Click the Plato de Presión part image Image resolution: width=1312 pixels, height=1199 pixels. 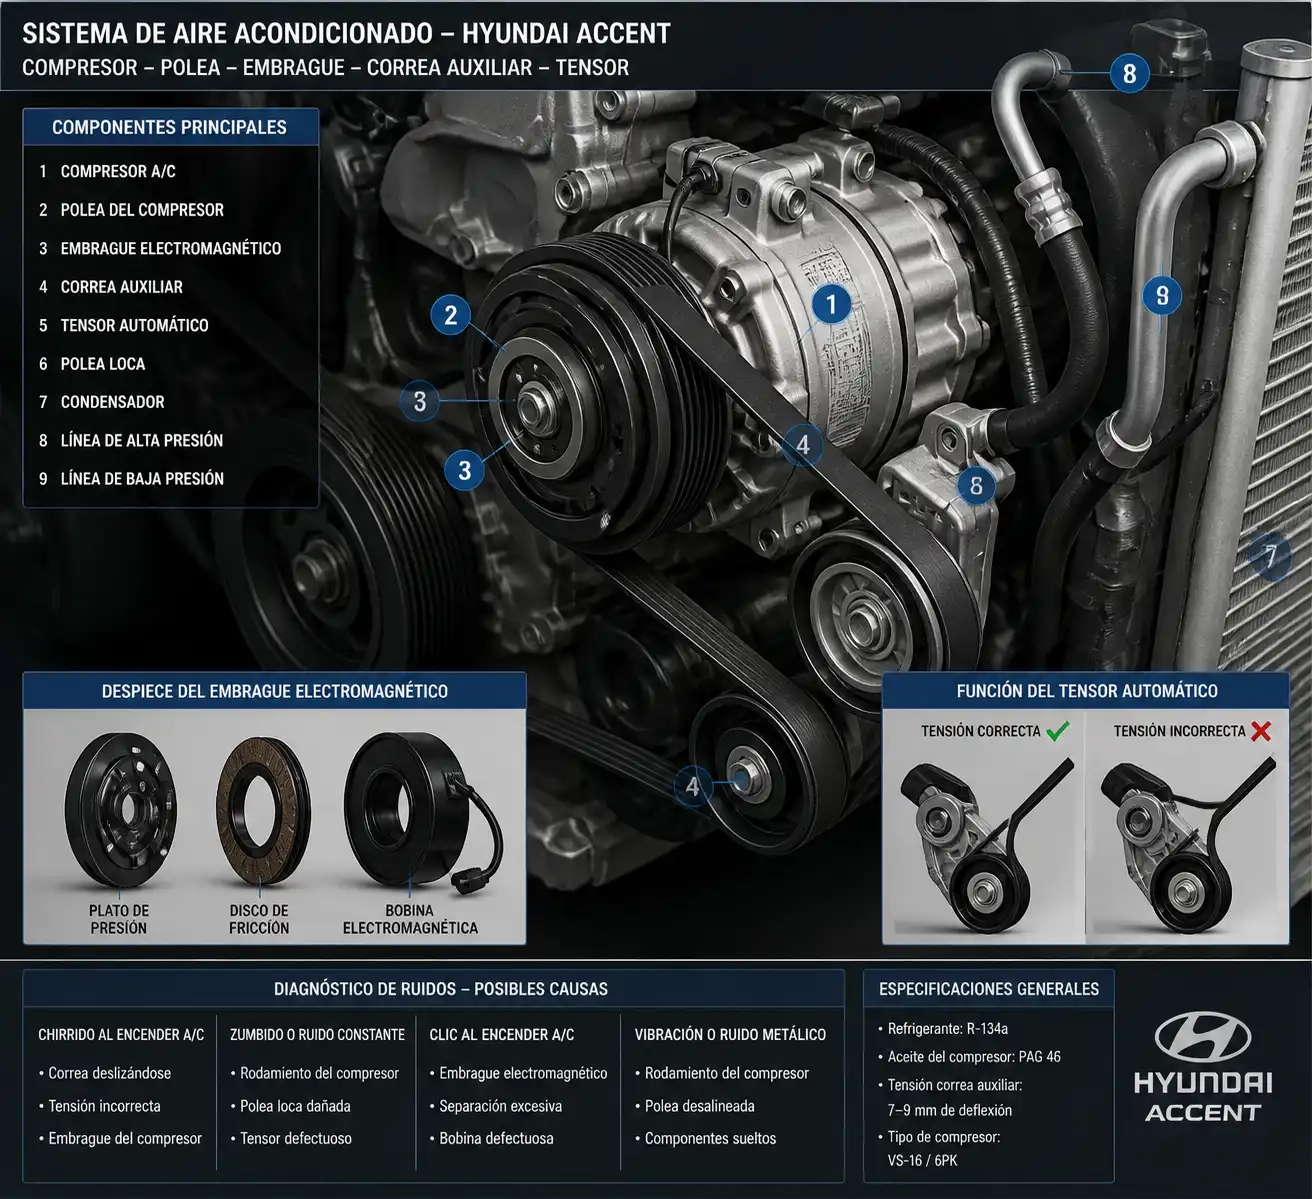[120, 812]
